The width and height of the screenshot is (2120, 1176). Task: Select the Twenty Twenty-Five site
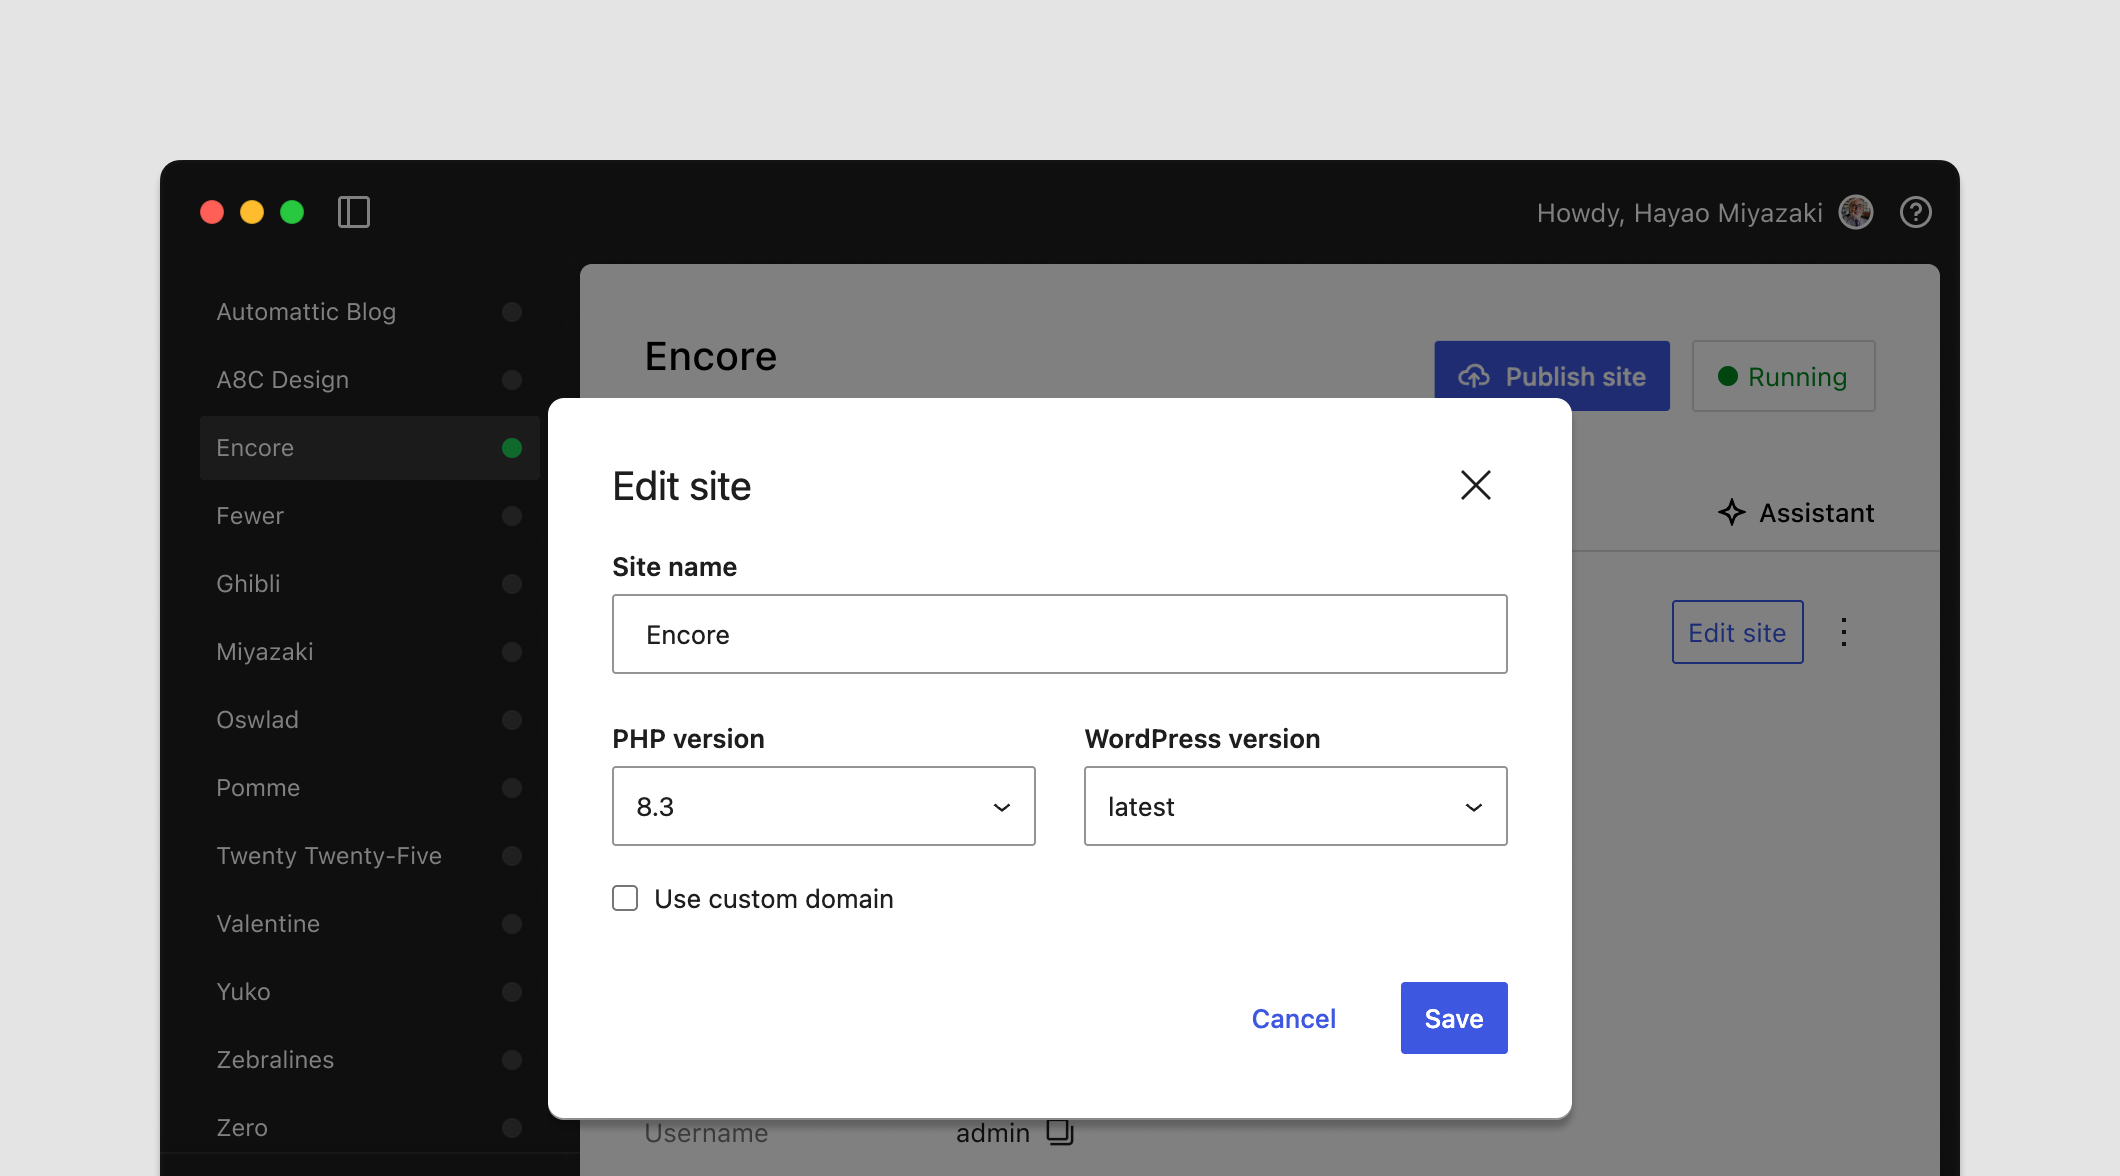pos(329,855)
